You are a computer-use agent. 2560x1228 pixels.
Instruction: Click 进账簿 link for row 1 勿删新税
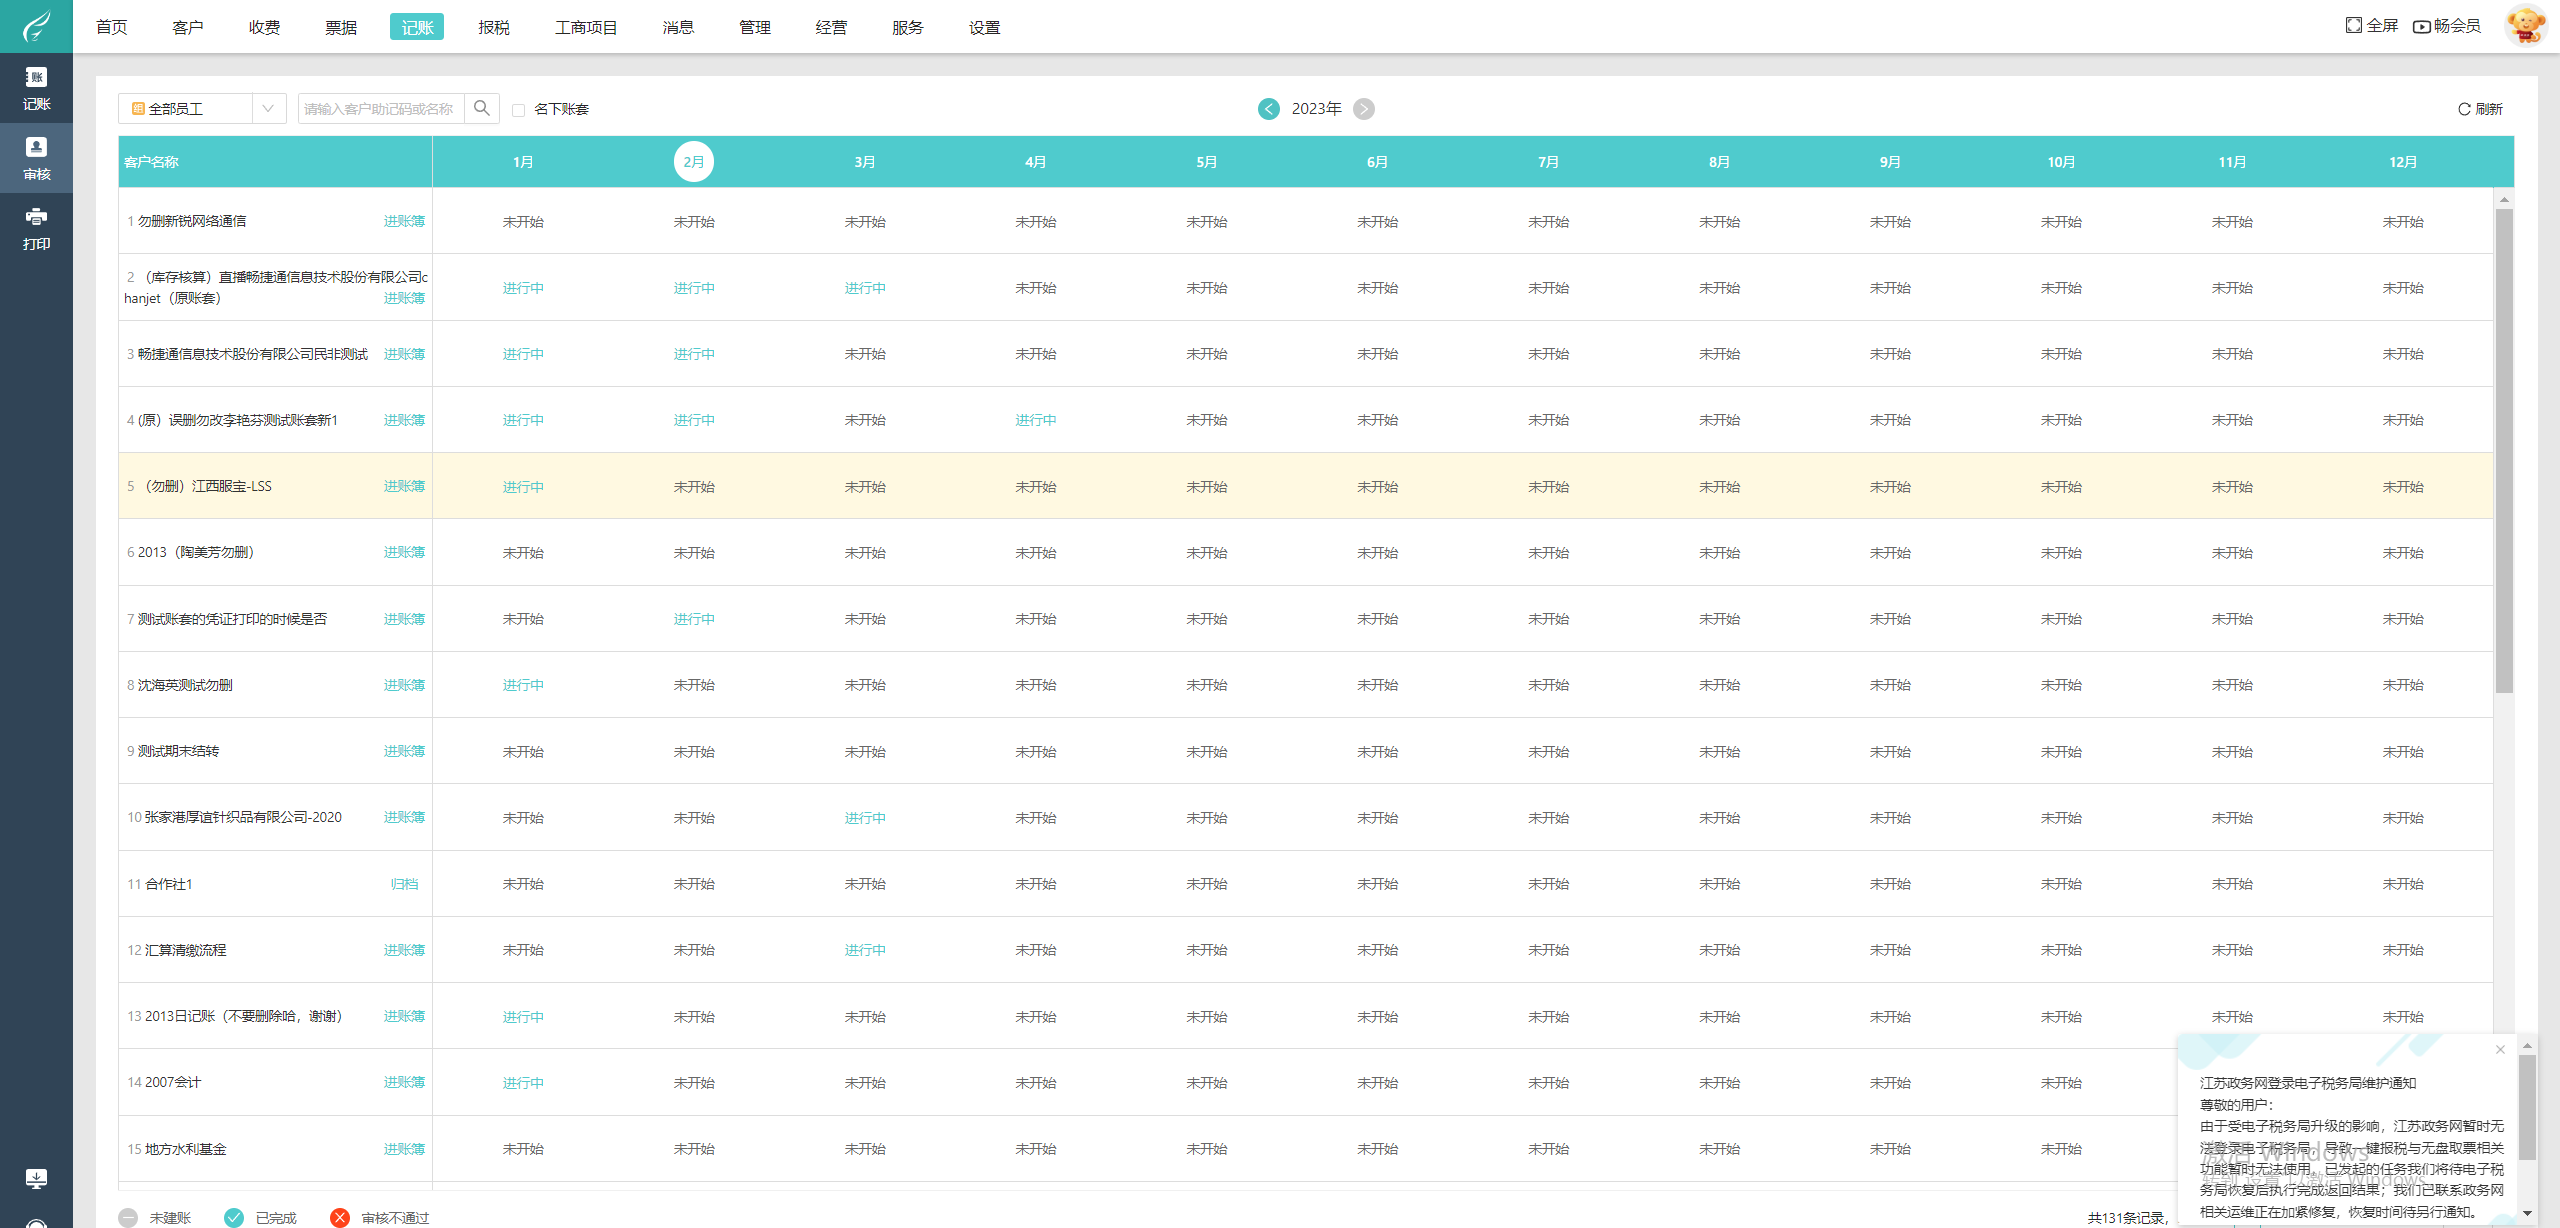tap(403, 220)
